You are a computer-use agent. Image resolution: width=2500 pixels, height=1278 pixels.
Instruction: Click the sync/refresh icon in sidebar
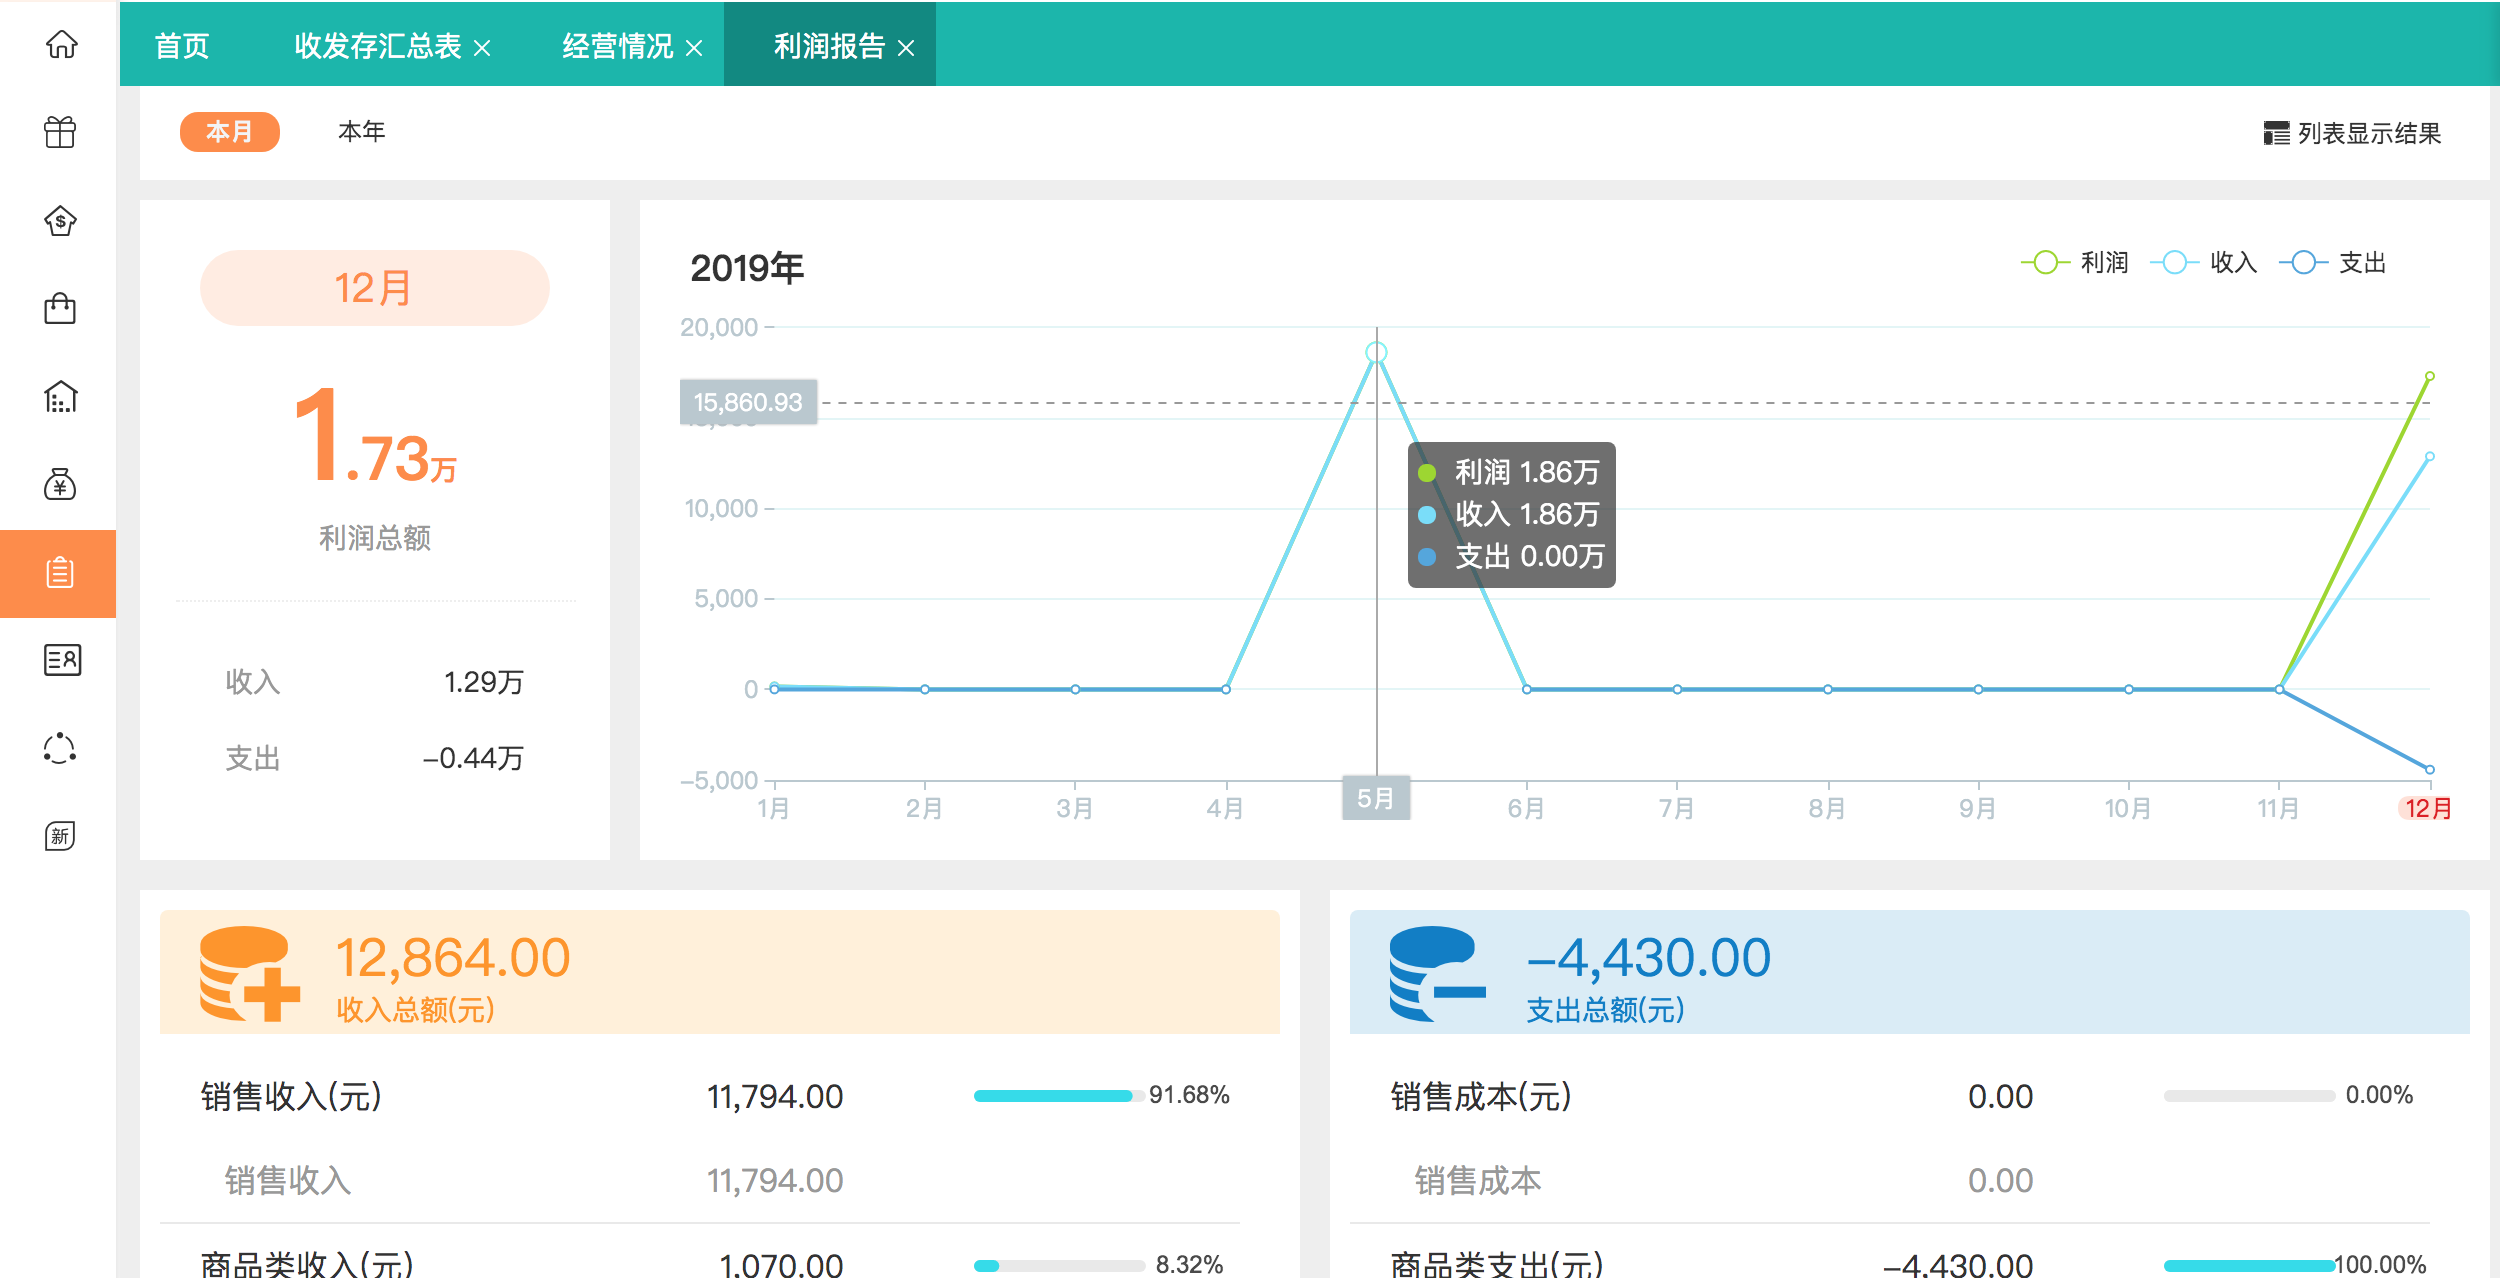tap(60, 747)
